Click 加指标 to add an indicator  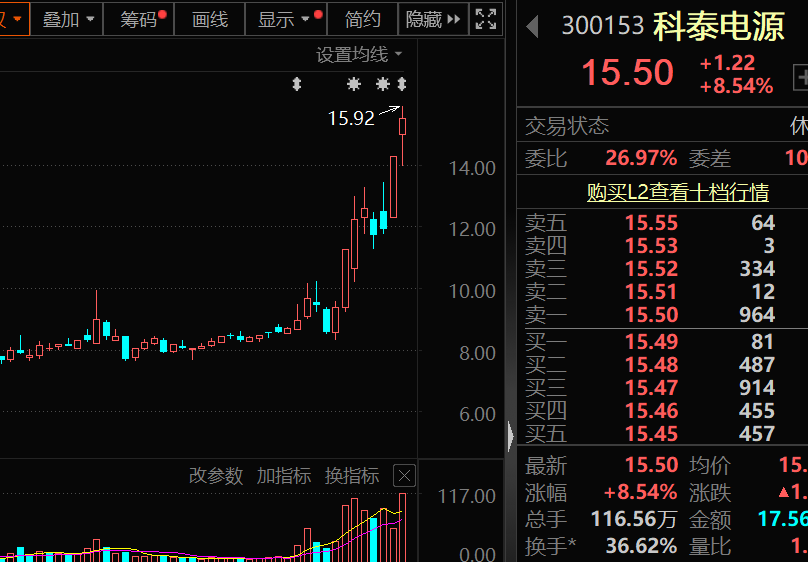tap(284, 476)
